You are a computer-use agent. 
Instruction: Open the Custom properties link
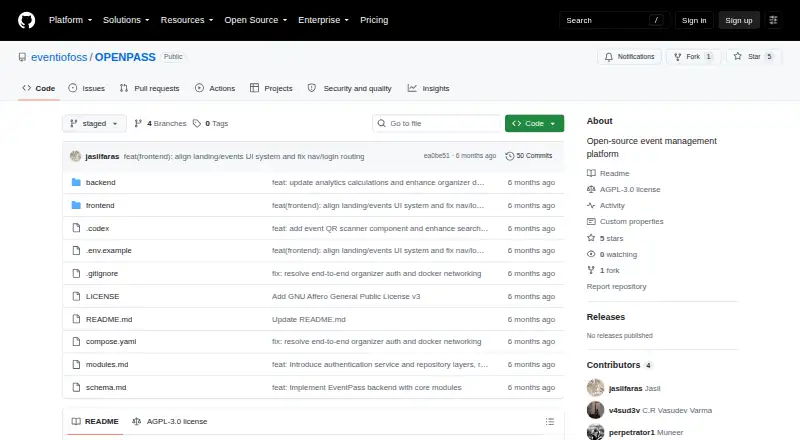625,222
